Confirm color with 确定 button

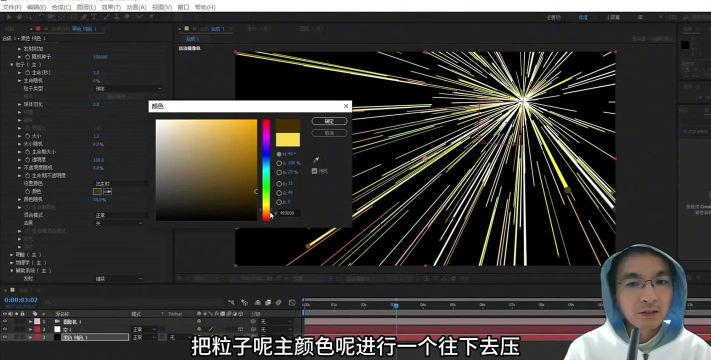[x=329, y=121]
